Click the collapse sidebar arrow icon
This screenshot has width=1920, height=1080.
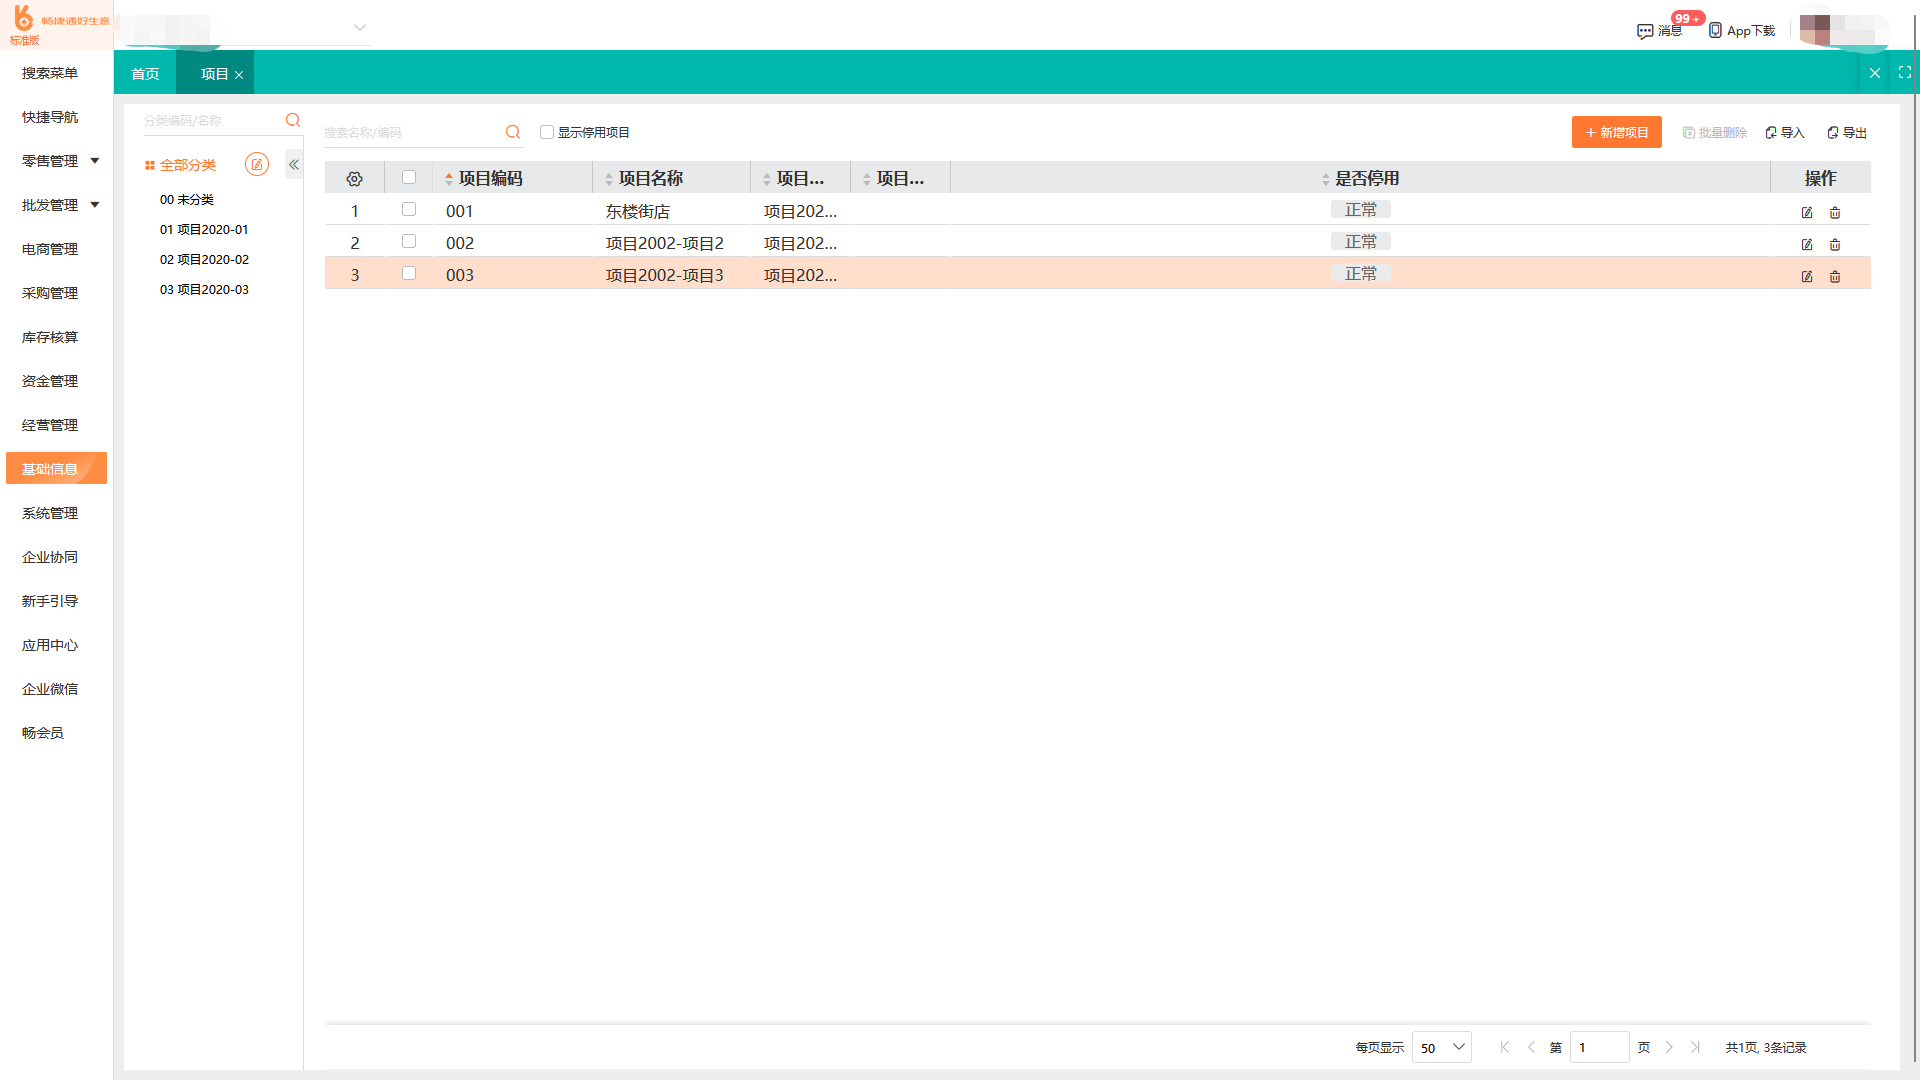coord(294,164)
